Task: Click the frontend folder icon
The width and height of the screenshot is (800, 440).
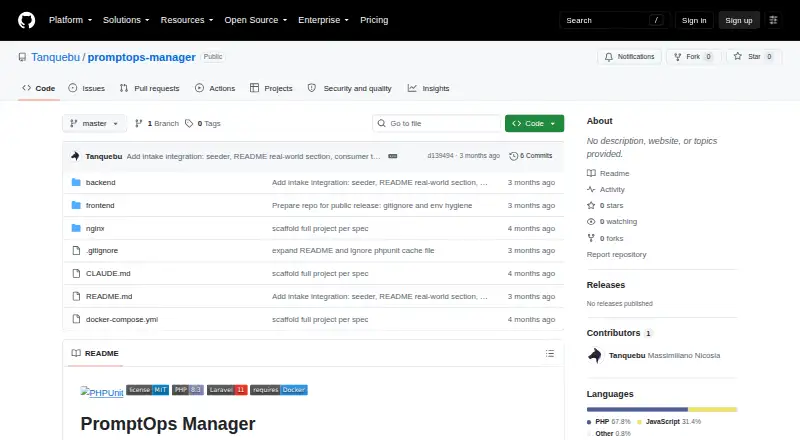Action: coord(76,205)
